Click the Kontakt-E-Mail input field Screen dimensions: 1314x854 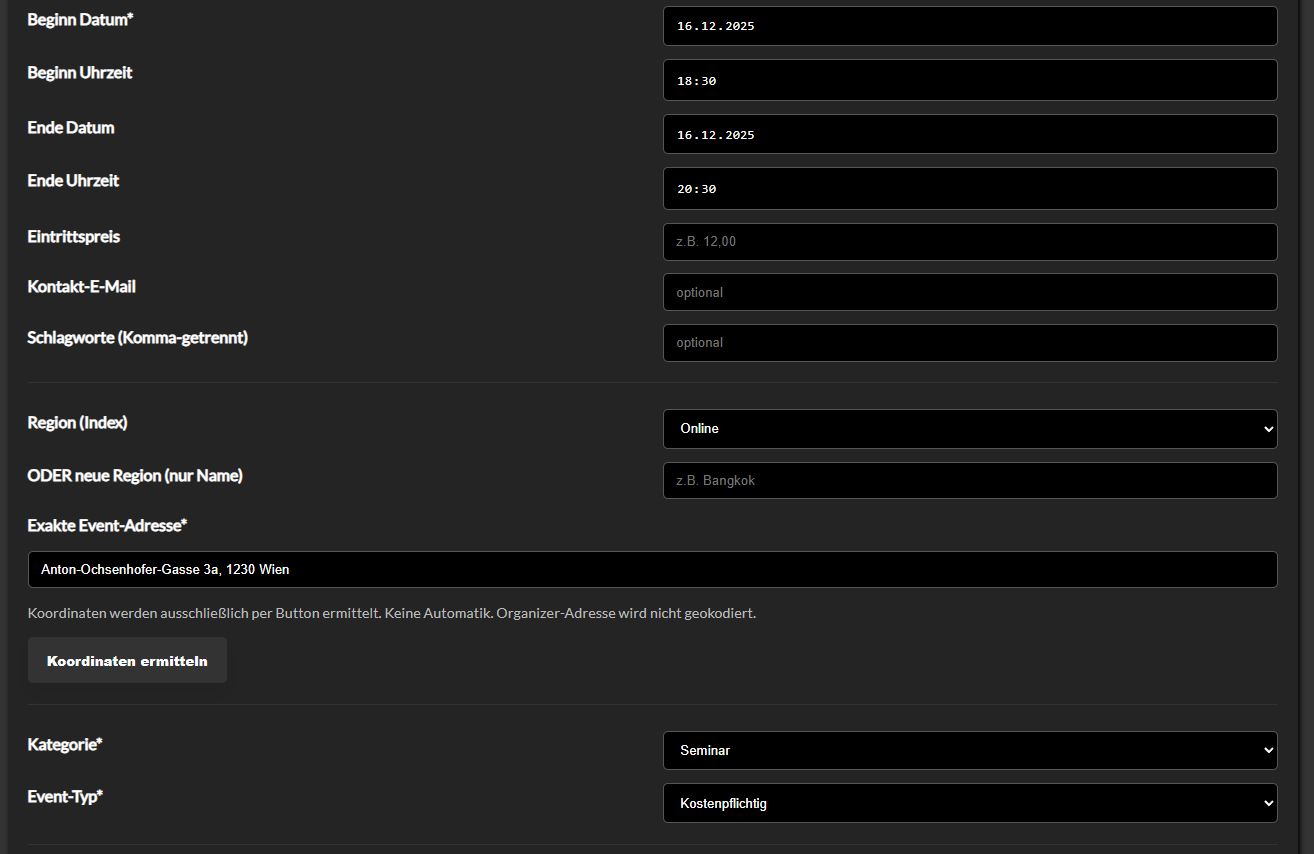coord(969,292)
